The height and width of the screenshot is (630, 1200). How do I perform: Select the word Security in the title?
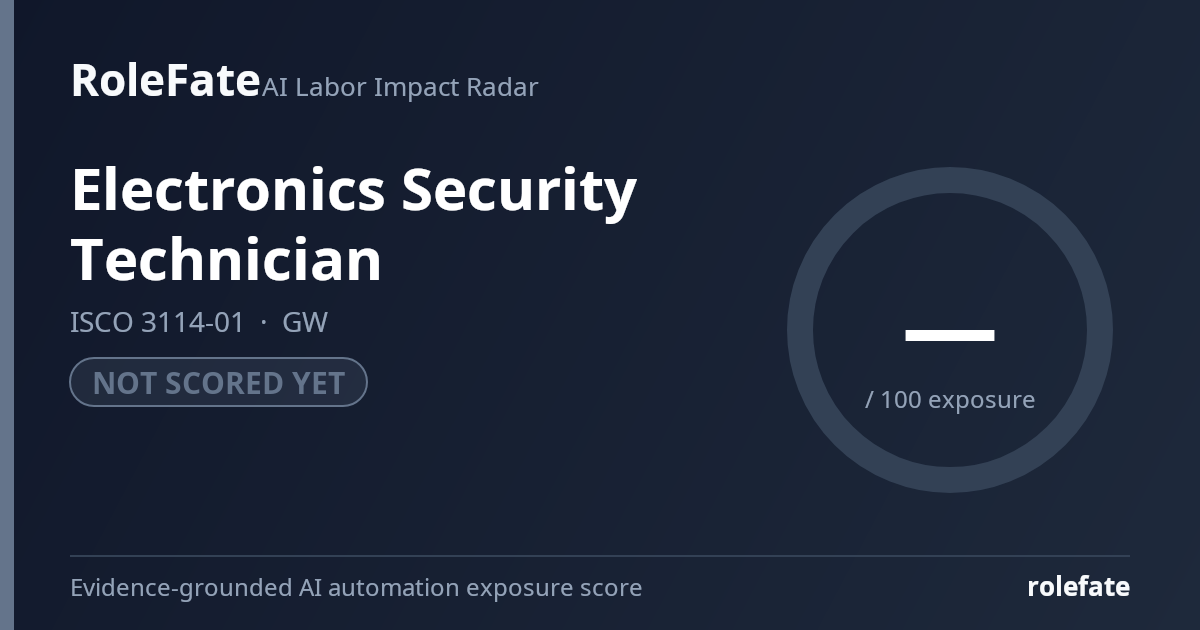point(519,192)
